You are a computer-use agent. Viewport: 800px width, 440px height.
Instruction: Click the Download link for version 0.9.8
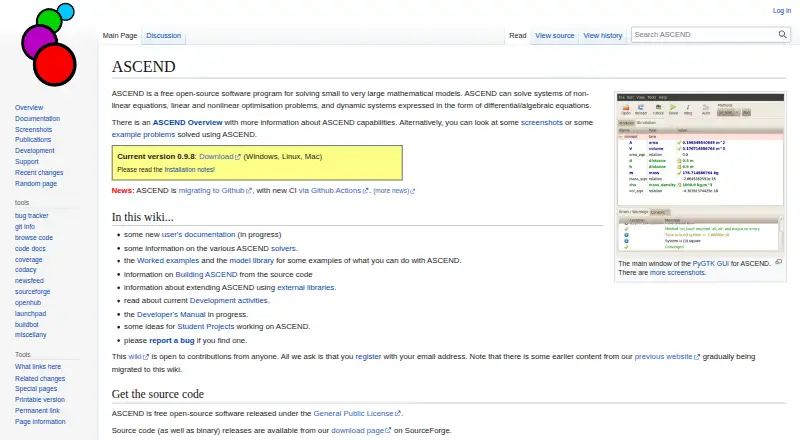click(219, 157)
